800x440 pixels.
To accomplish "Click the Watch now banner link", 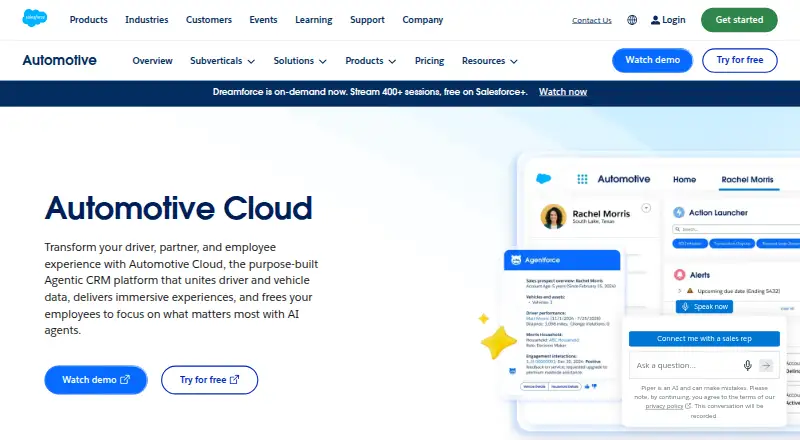I will pyautogui.click(x=563, y=92).
